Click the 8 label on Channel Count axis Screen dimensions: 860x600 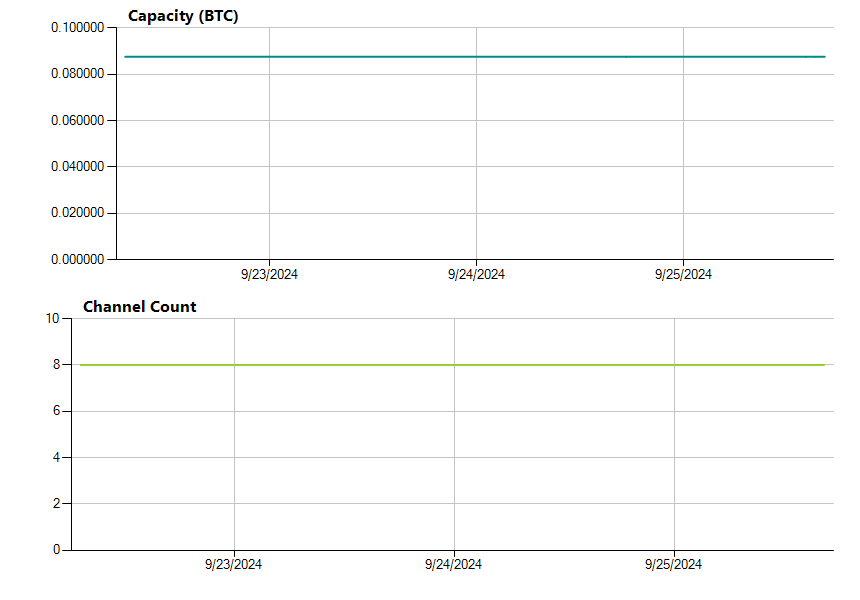(56, 365)
